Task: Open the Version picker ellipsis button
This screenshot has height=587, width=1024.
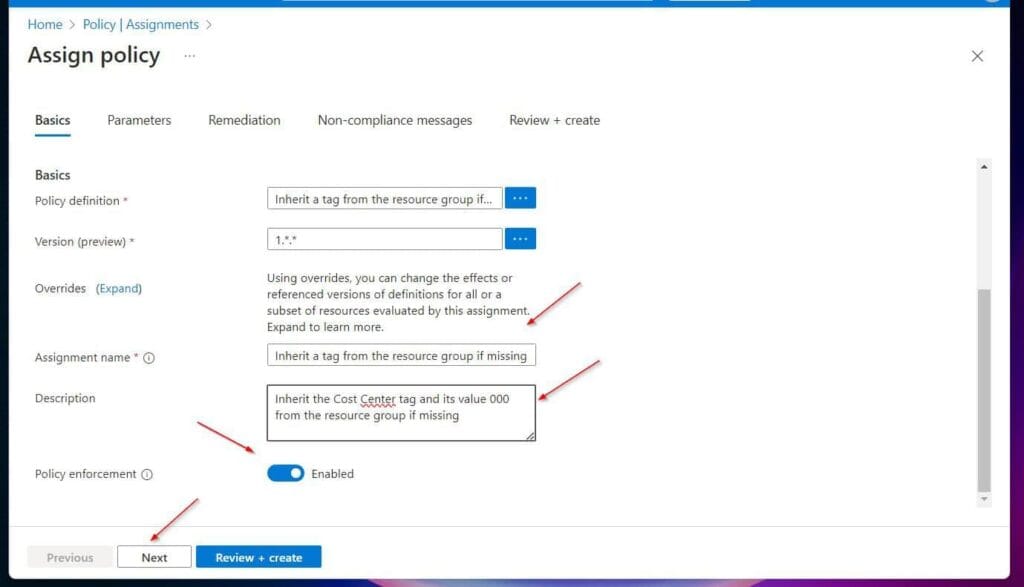Action: 520,239
